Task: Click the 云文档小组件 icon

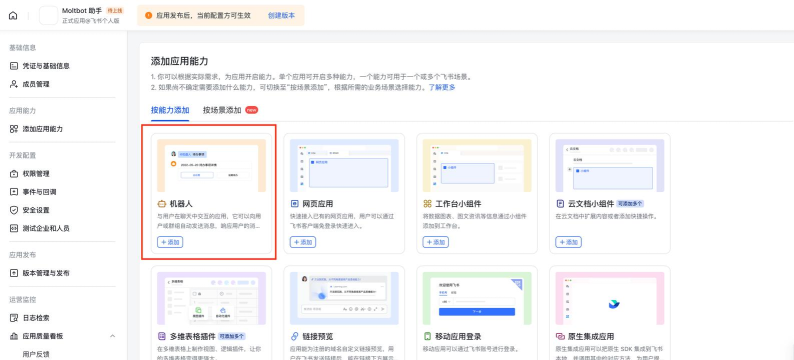Action: click(560, 204)
